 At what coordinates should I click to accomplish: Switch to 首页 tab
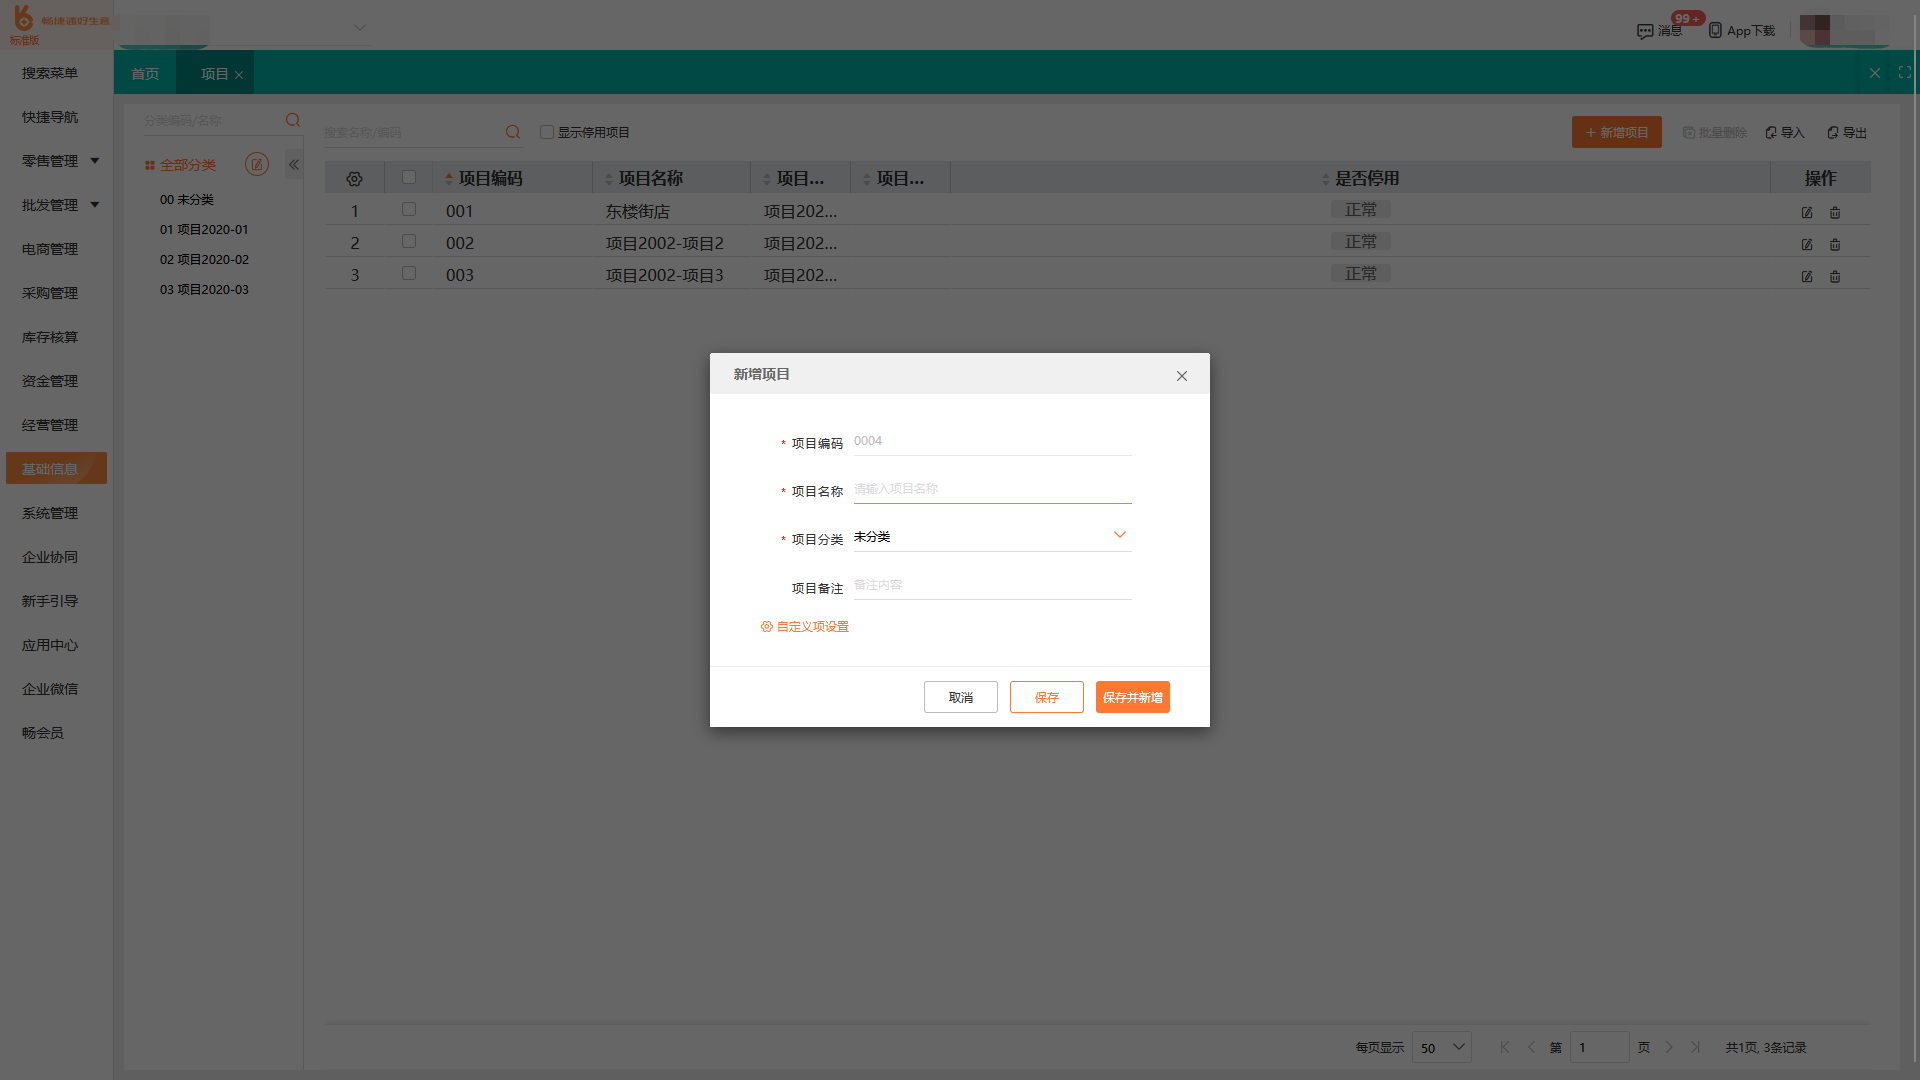pyautogui.click(x=144, y=73)
